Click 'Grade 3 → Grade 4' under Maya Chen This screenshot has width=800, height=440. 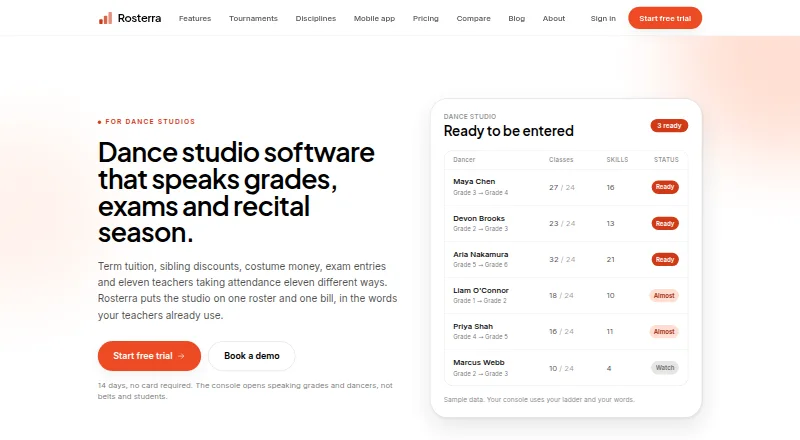coord(481,192)
